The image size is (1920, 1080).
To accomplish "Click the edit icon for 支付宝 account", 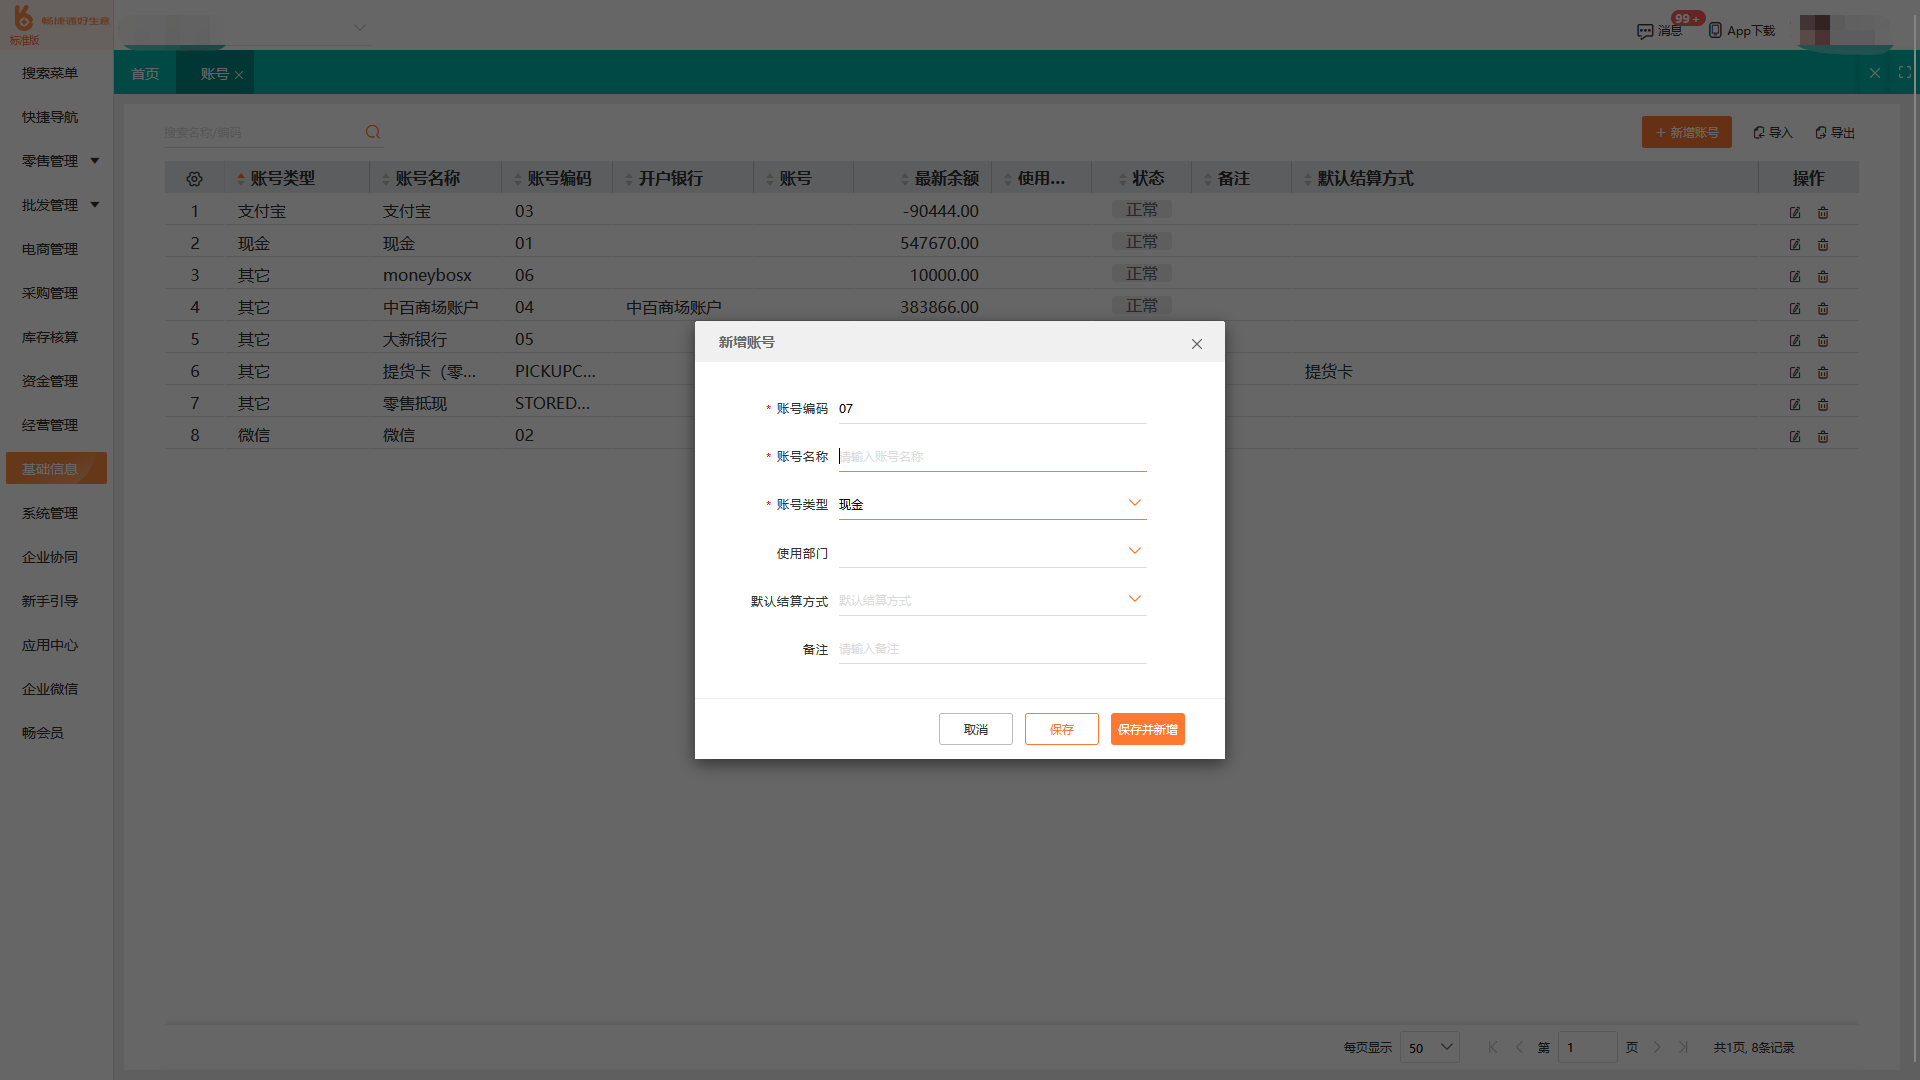I will [1795, 212].
